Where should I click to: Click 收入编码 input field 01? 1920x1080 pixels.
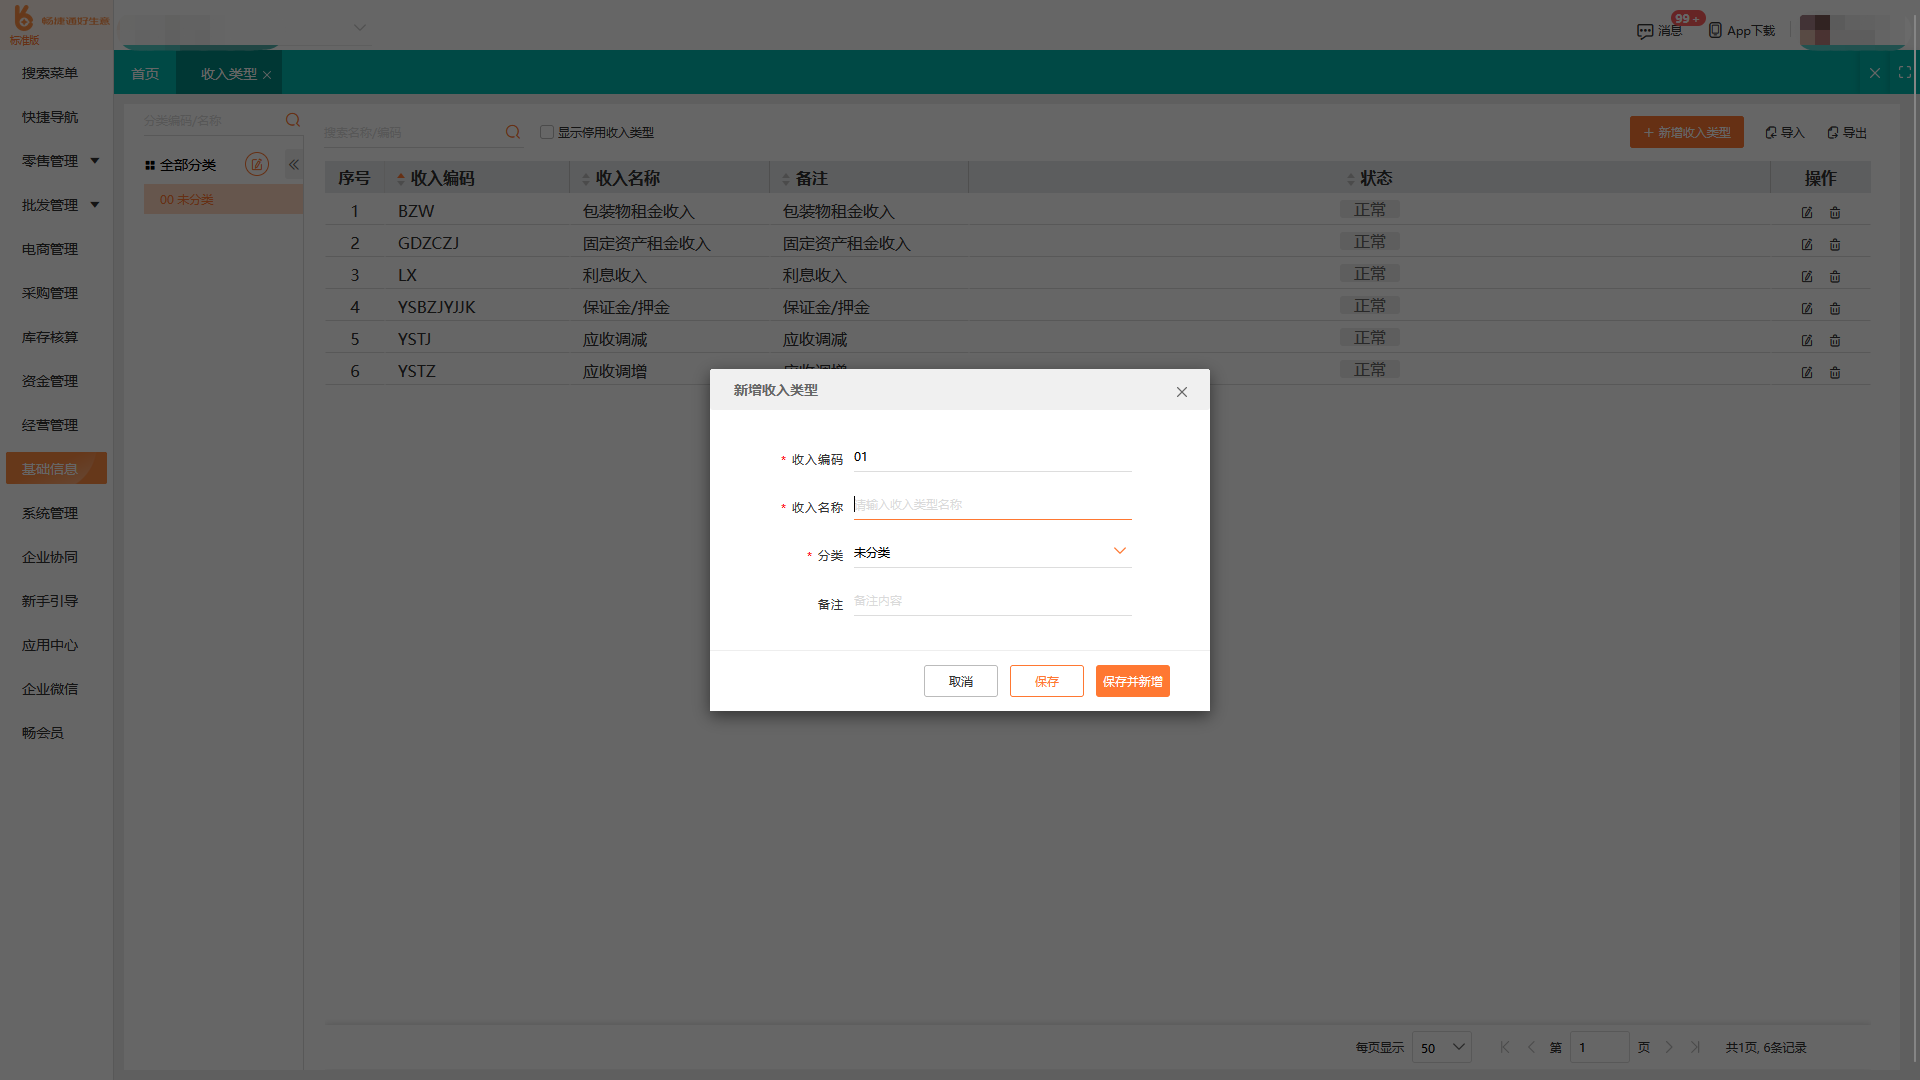(992, 456)
